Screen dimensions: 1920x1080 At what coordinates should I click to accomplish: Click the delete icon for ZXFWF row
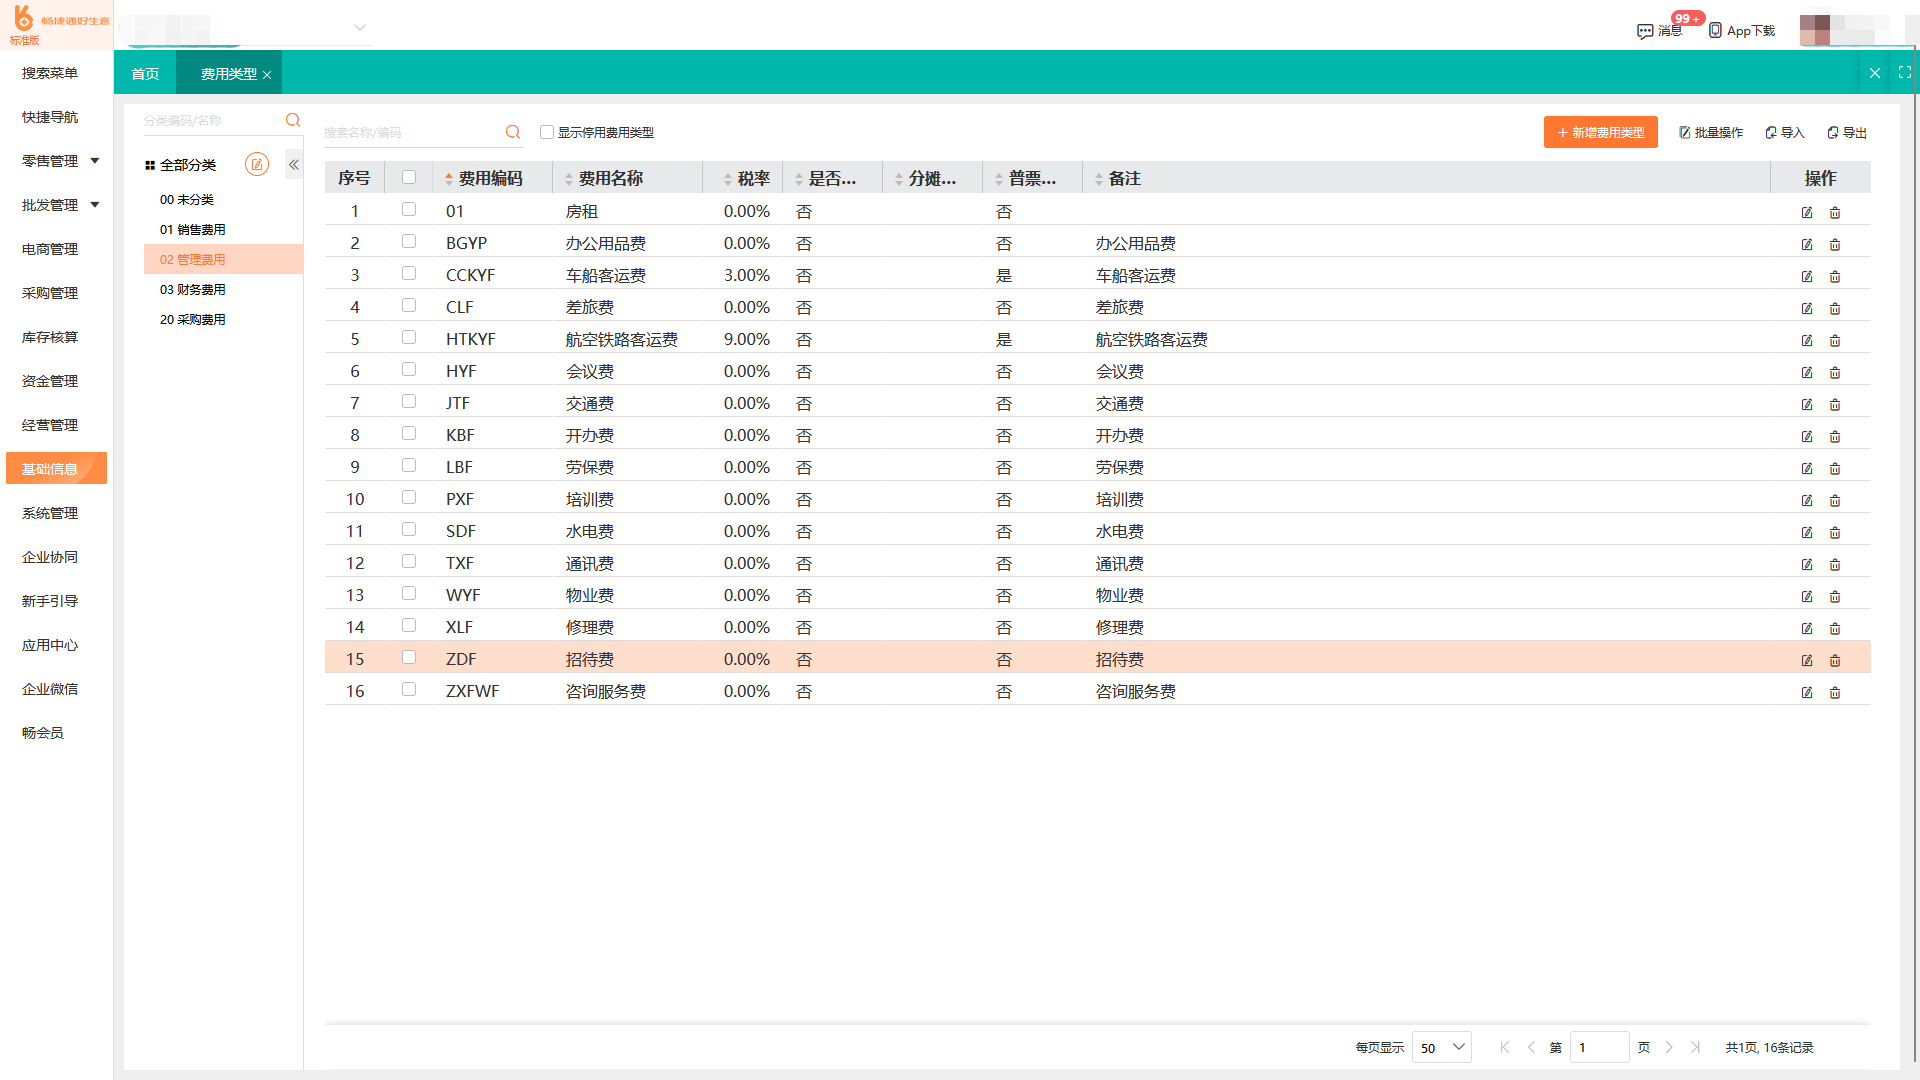pyautogui.click(x=1836, y=690)
